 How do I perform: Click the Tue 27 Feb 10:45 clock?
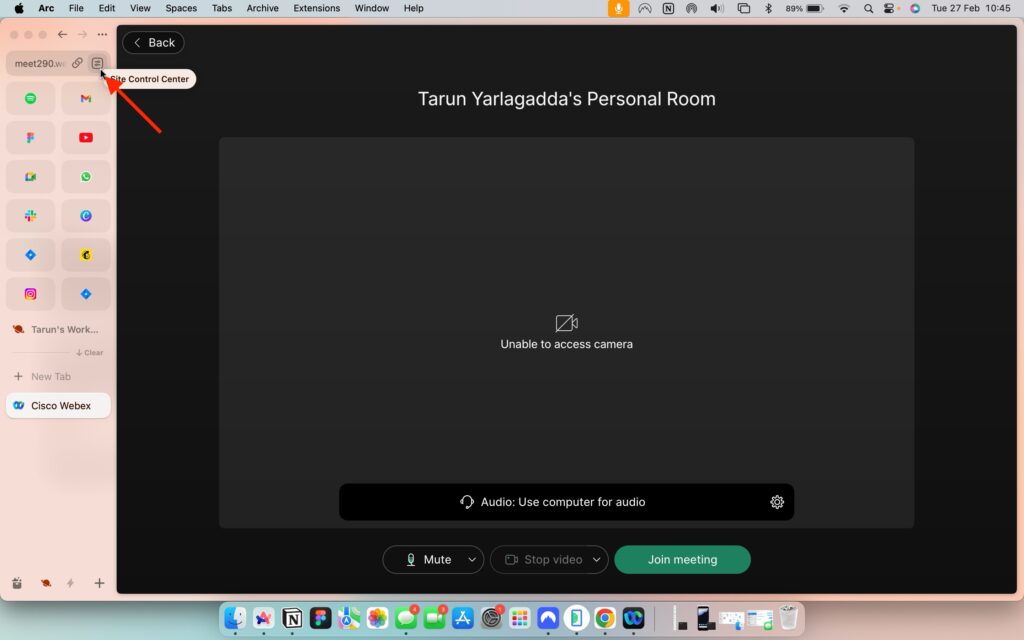970,8
